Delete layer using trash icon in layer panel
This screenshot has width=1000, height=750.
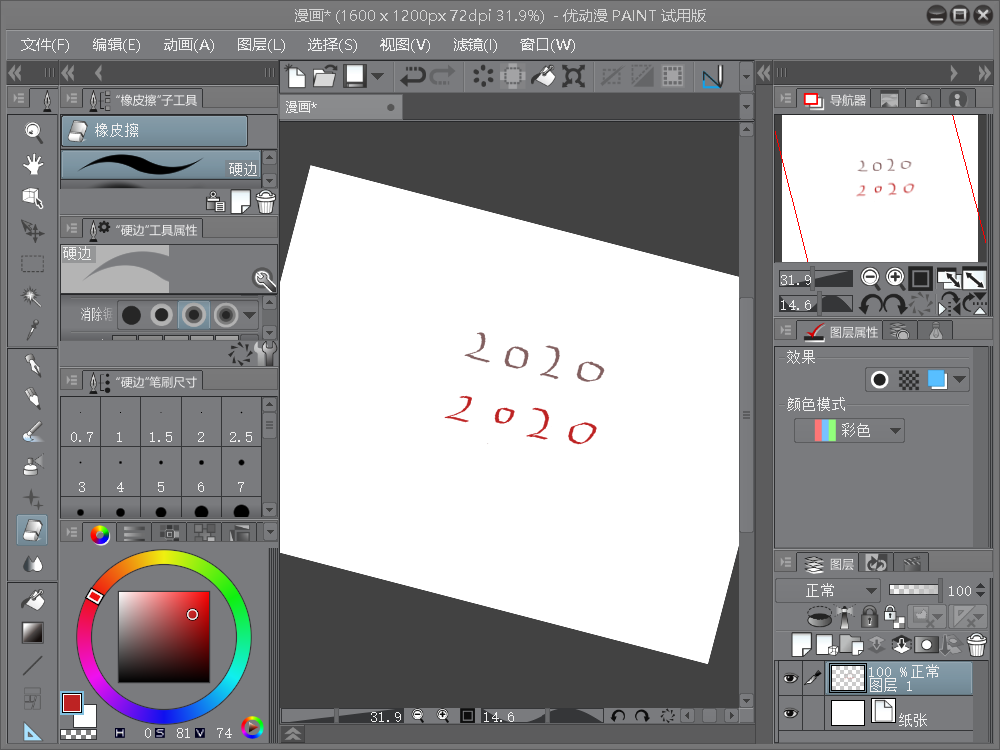977,645
